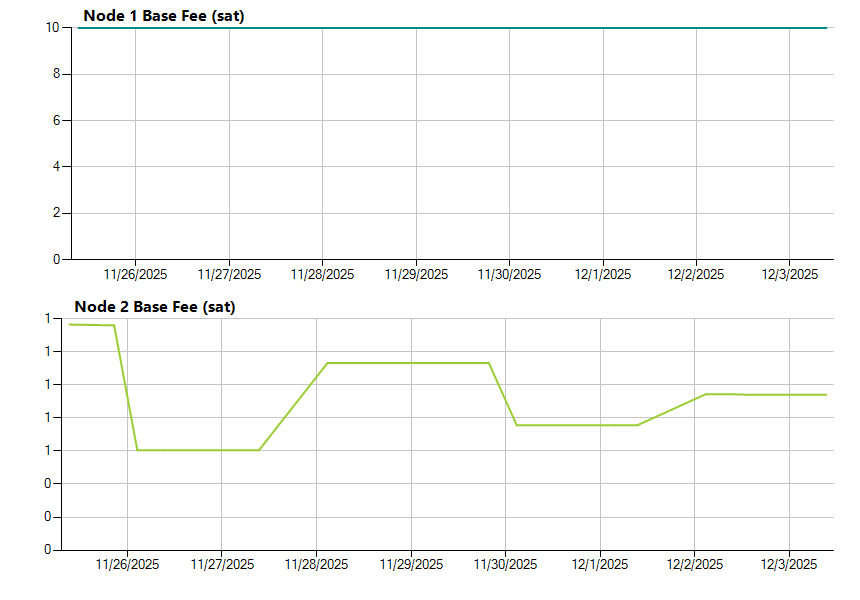
Task: Click 11/27/2025 label under the Node 2 chart
Action: click(x=222, y=565)
